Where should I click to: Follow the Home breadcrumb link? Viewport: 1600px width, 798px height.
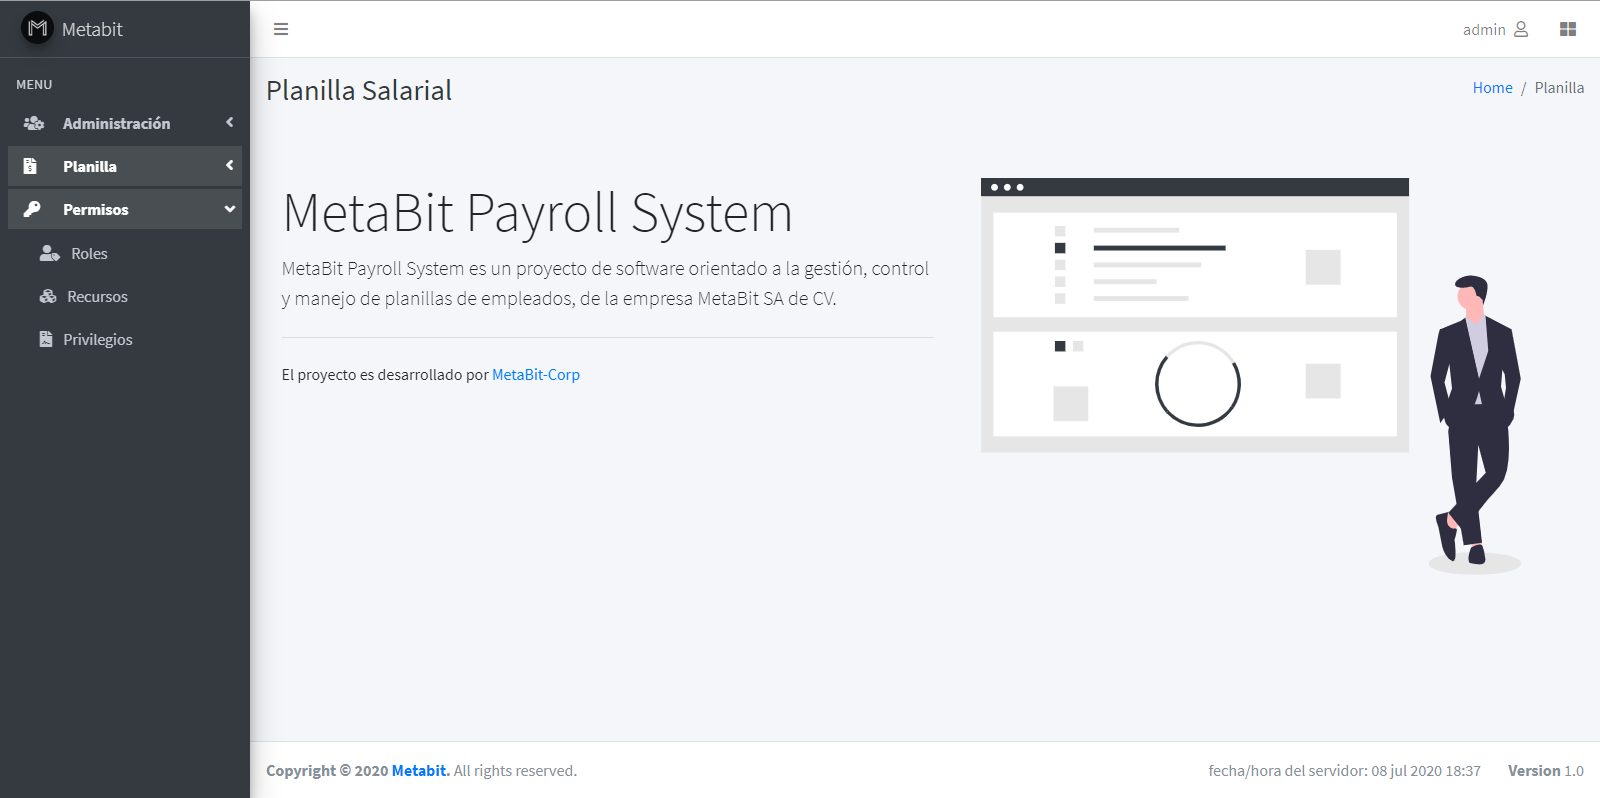pyautogui.click(x=1492, y=88)
